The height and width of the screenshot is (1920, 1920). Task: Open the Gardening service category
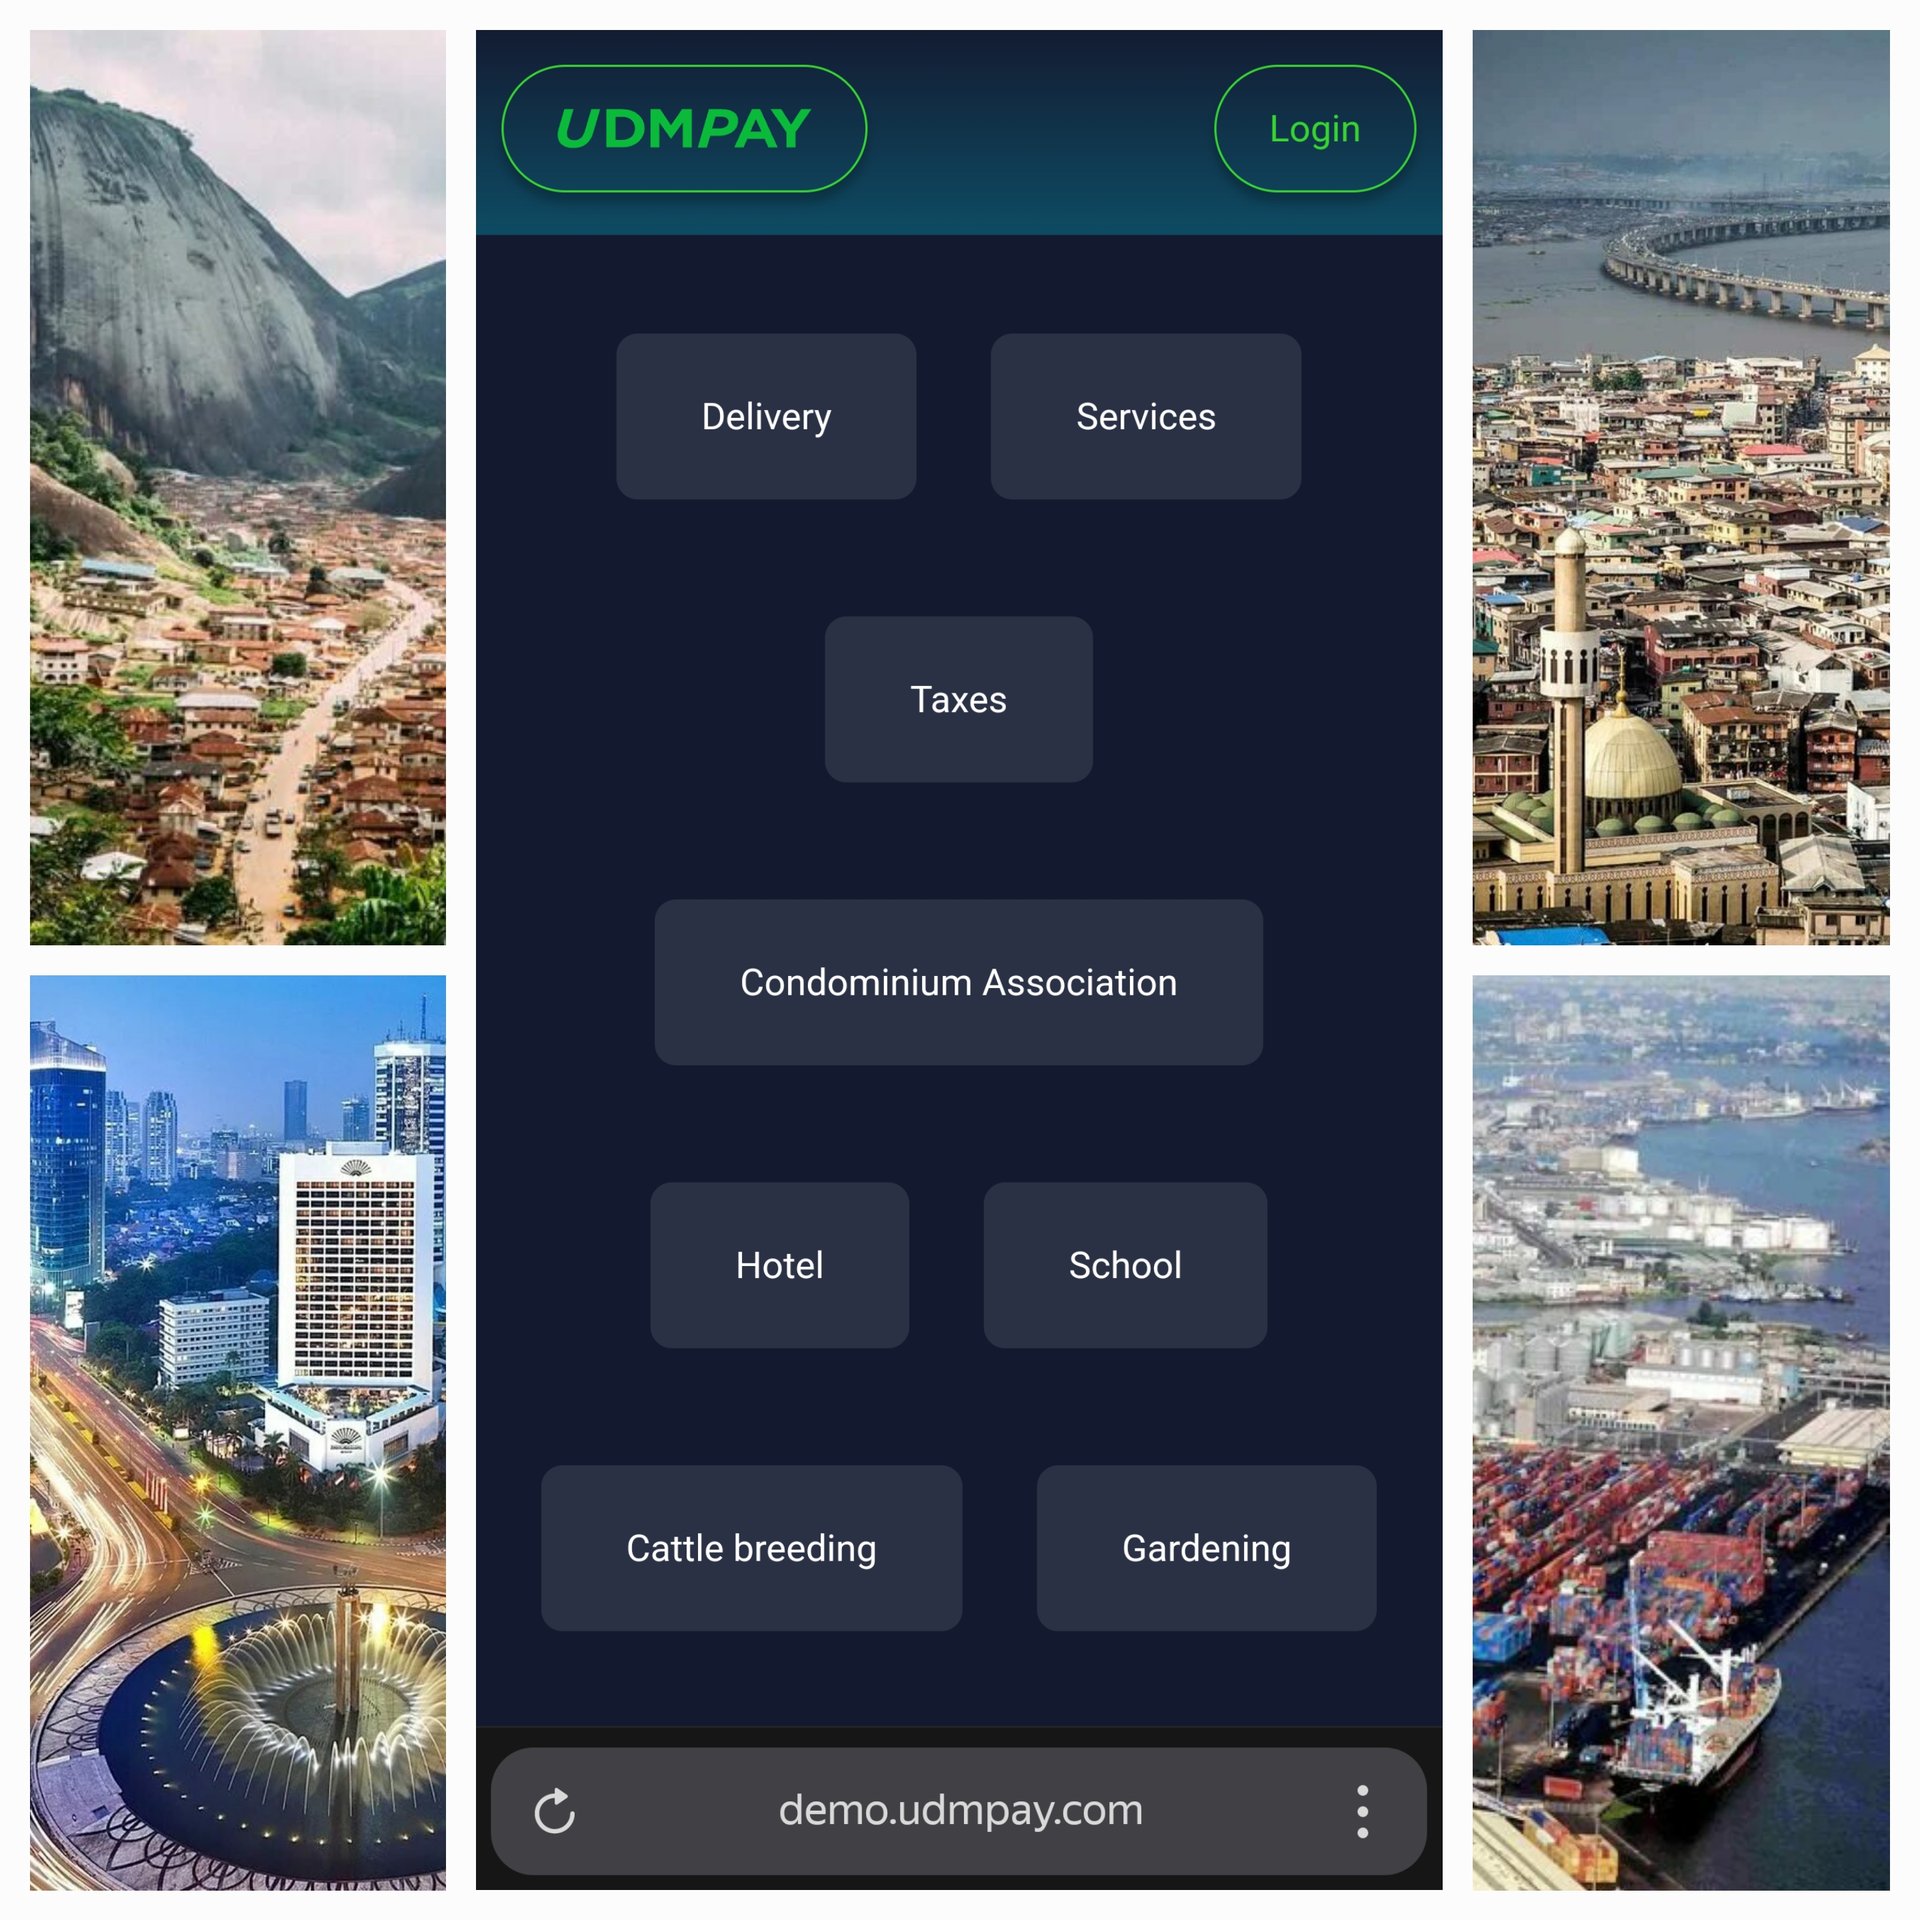point(1206,1547)
